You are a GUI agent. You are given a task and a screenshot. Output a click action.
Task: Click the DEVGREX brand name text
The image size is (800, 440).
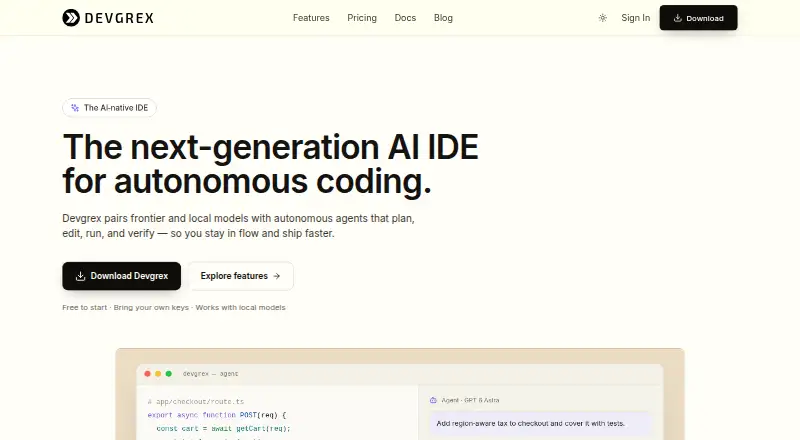[x=119, y=18]
